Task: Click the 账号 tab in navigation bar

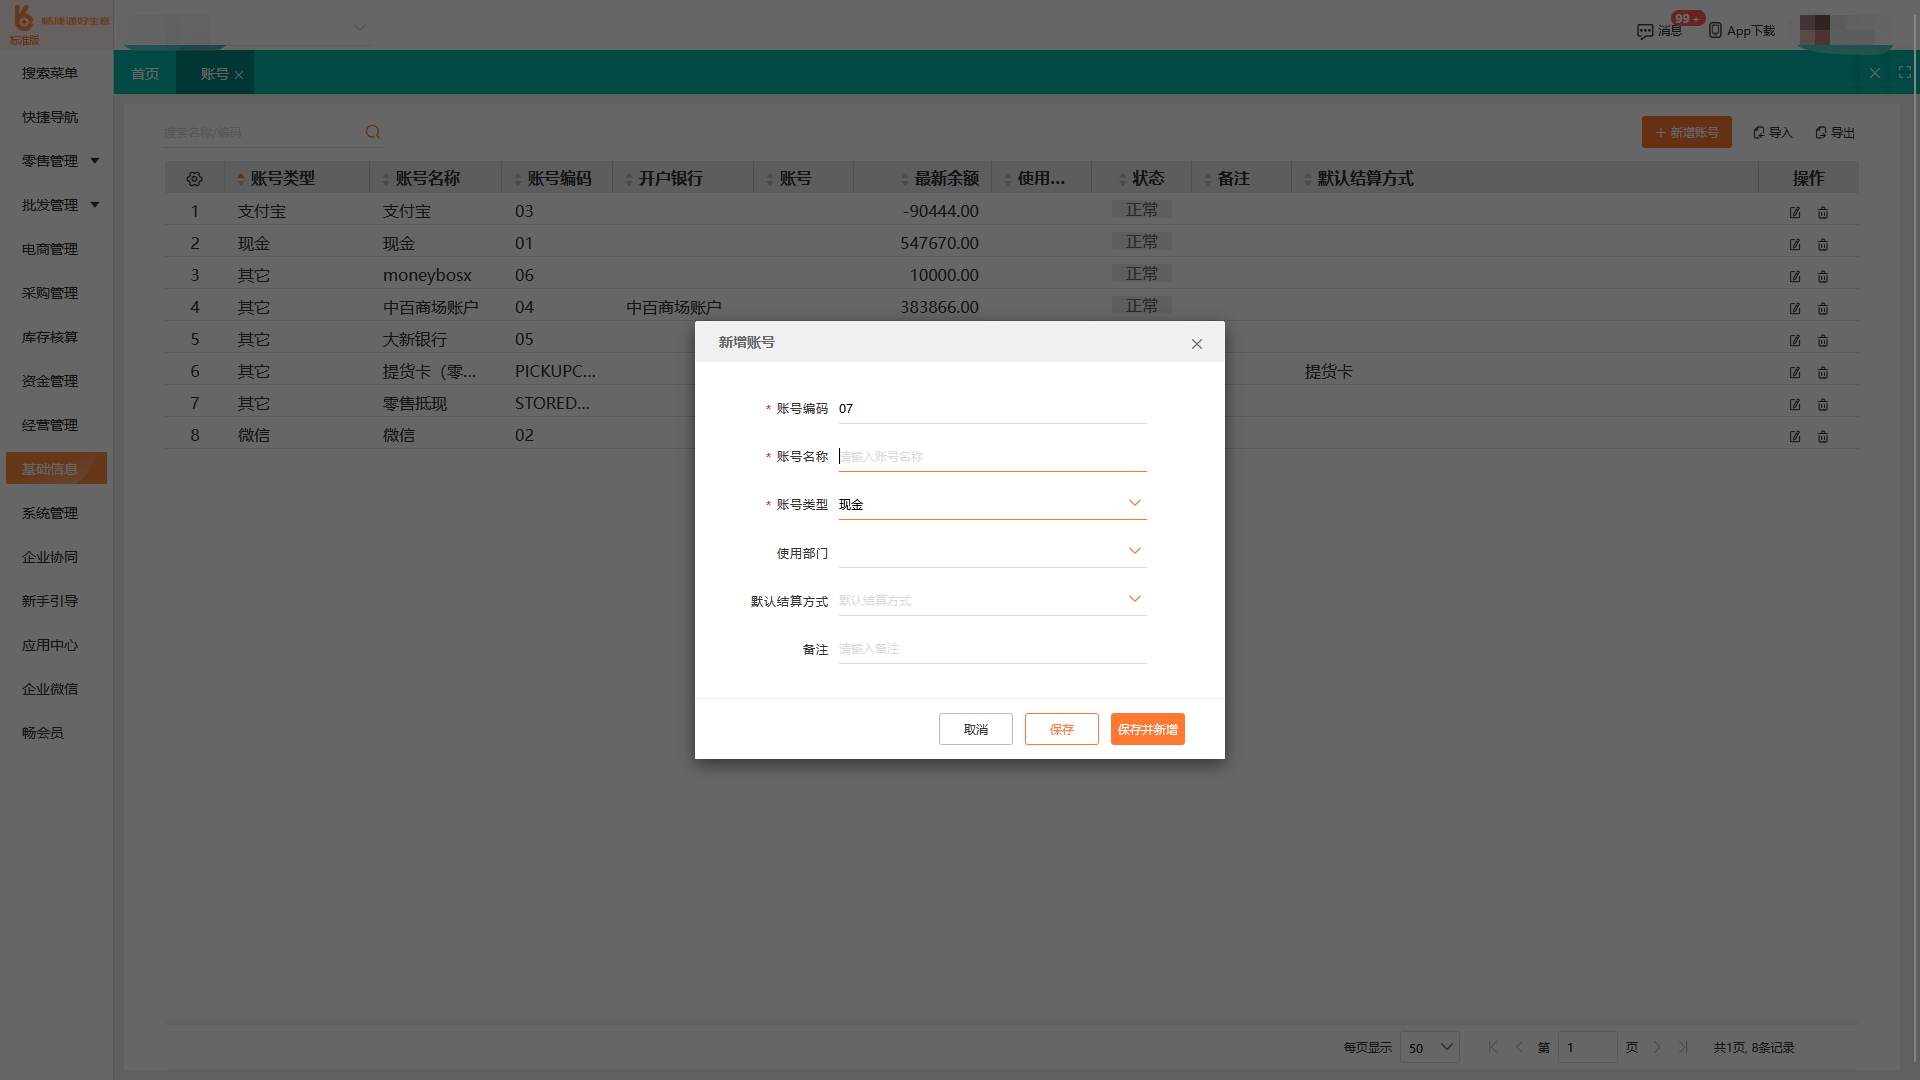Action: (214, 74)
